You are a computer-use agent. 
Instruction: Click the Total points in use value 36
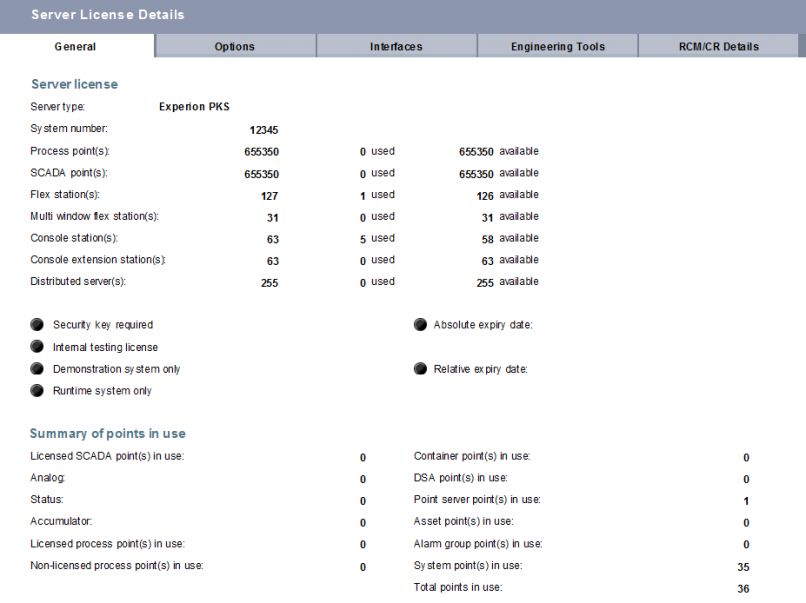click(743, 589)
